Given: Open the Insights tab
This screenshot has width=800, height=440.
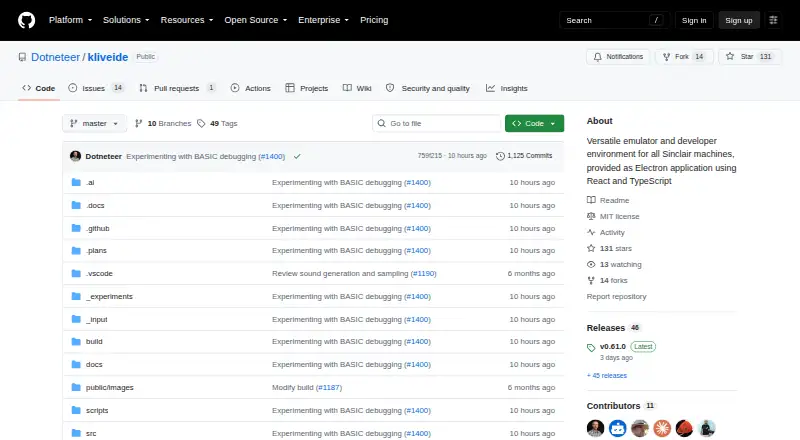Looking at the screenshot, I should (x=507, y=88).
